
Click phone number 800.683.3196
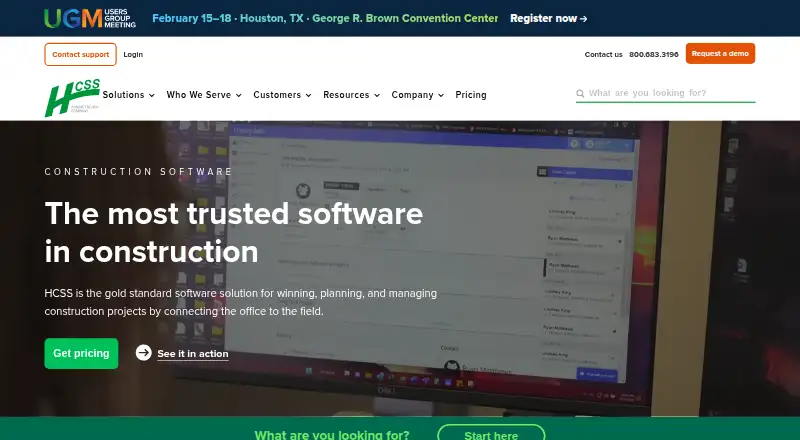(x=654, y=55)
